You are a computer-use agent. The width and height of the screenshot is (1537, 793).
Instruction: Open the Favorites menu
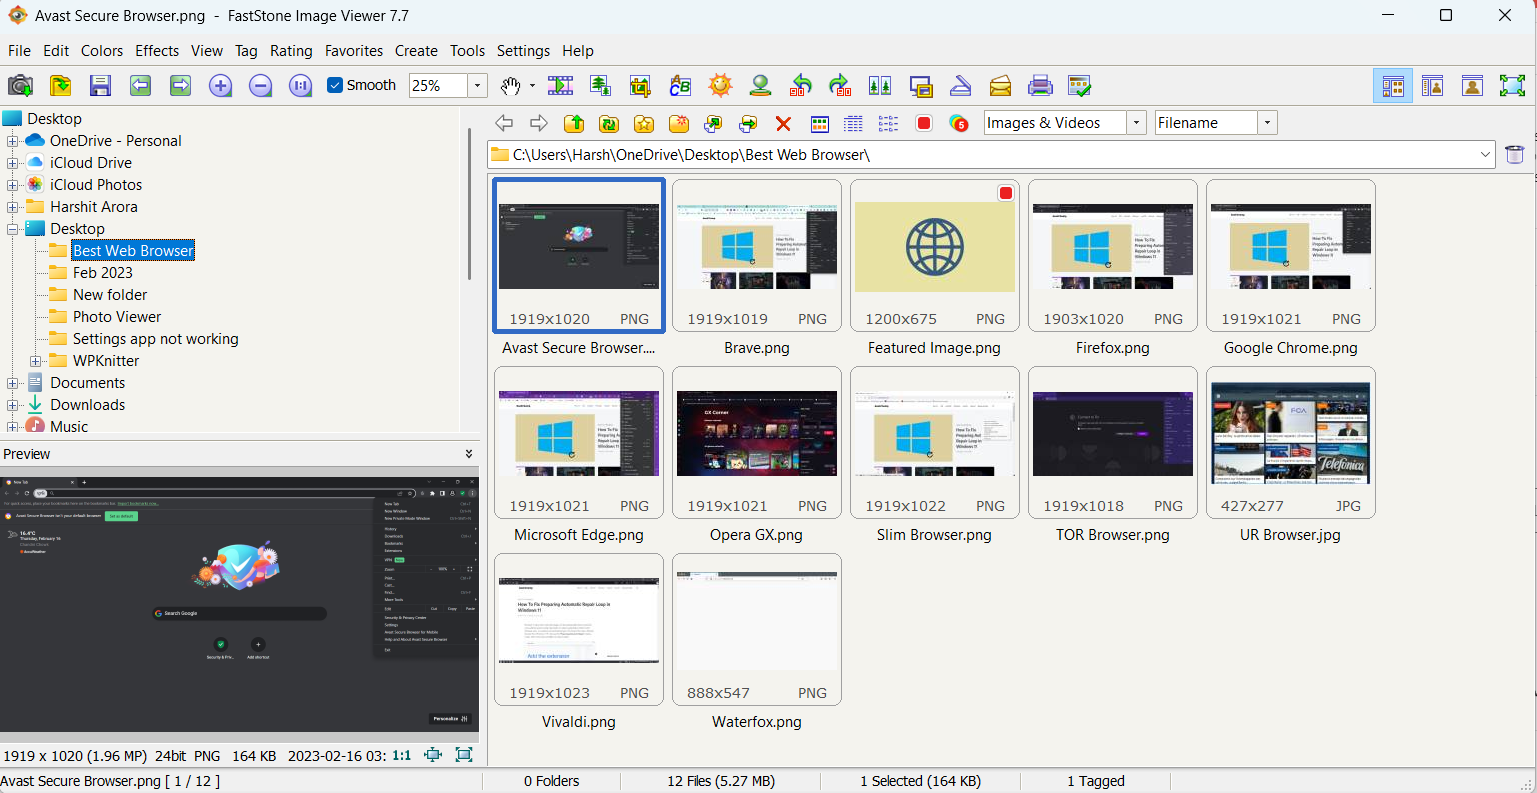click(x=353, y=51)
